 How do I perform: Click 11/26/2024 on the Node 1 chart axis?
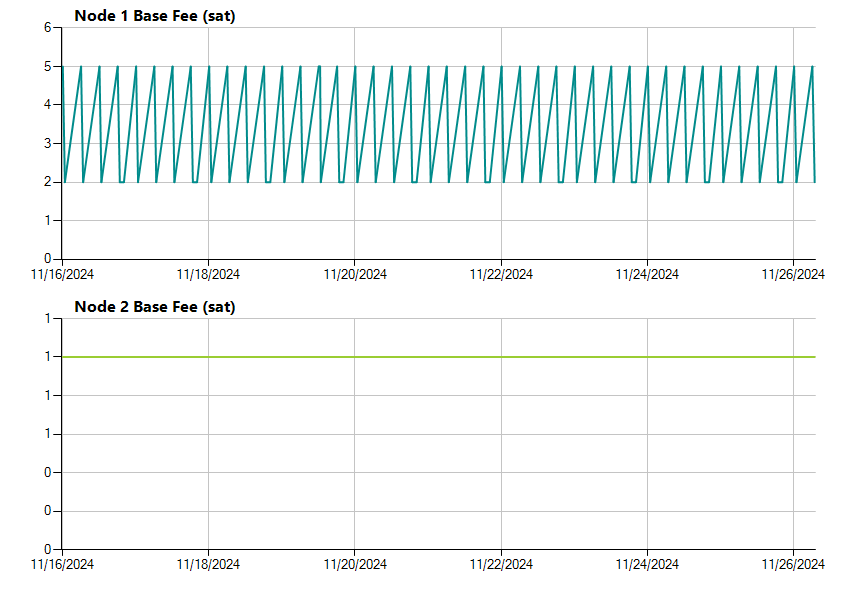pos(792,274)
